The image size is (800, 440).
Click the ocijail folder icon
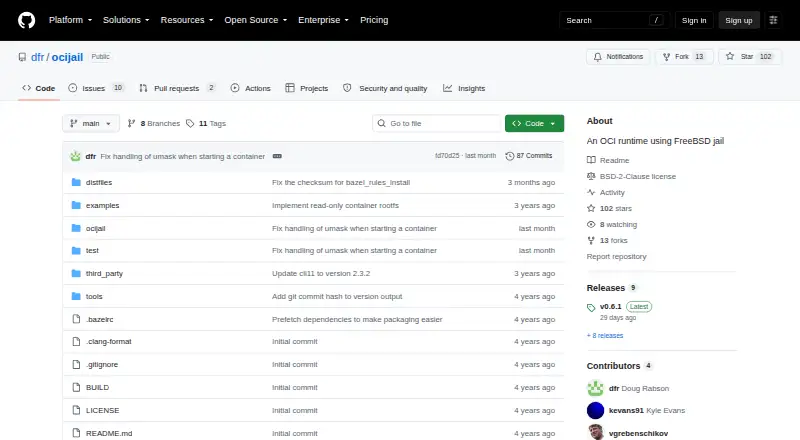[76, 228]
